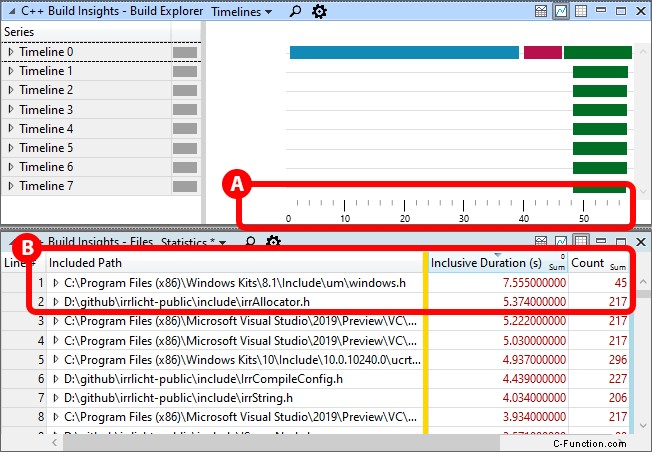
Task: Sort by Inclusive Duration column header
Action: click(491, 263)
